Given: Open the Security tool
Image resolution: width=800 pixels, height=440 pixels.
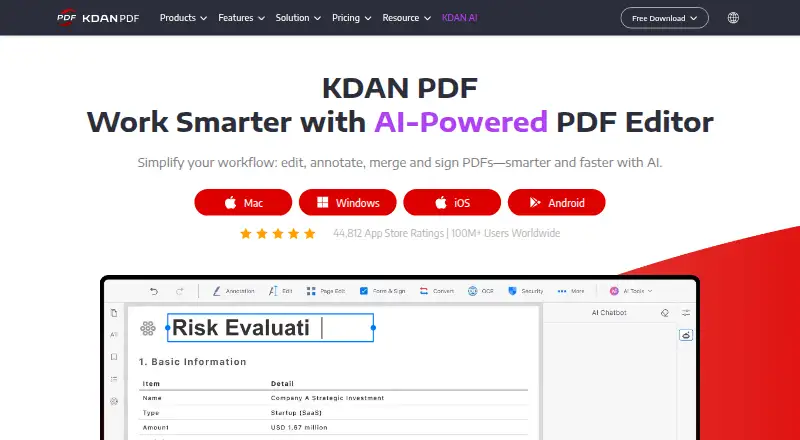Looking at the screenshot, I should (526, 291).
